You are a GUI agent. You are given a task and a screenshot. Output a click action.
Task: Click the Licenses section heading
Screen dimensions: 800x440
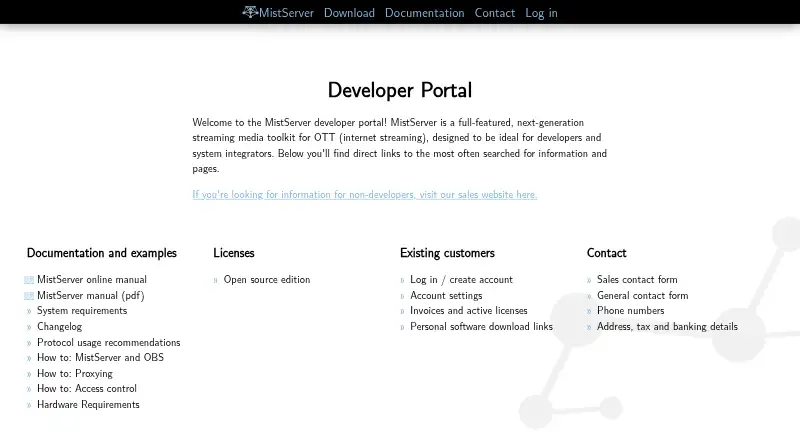234,253
